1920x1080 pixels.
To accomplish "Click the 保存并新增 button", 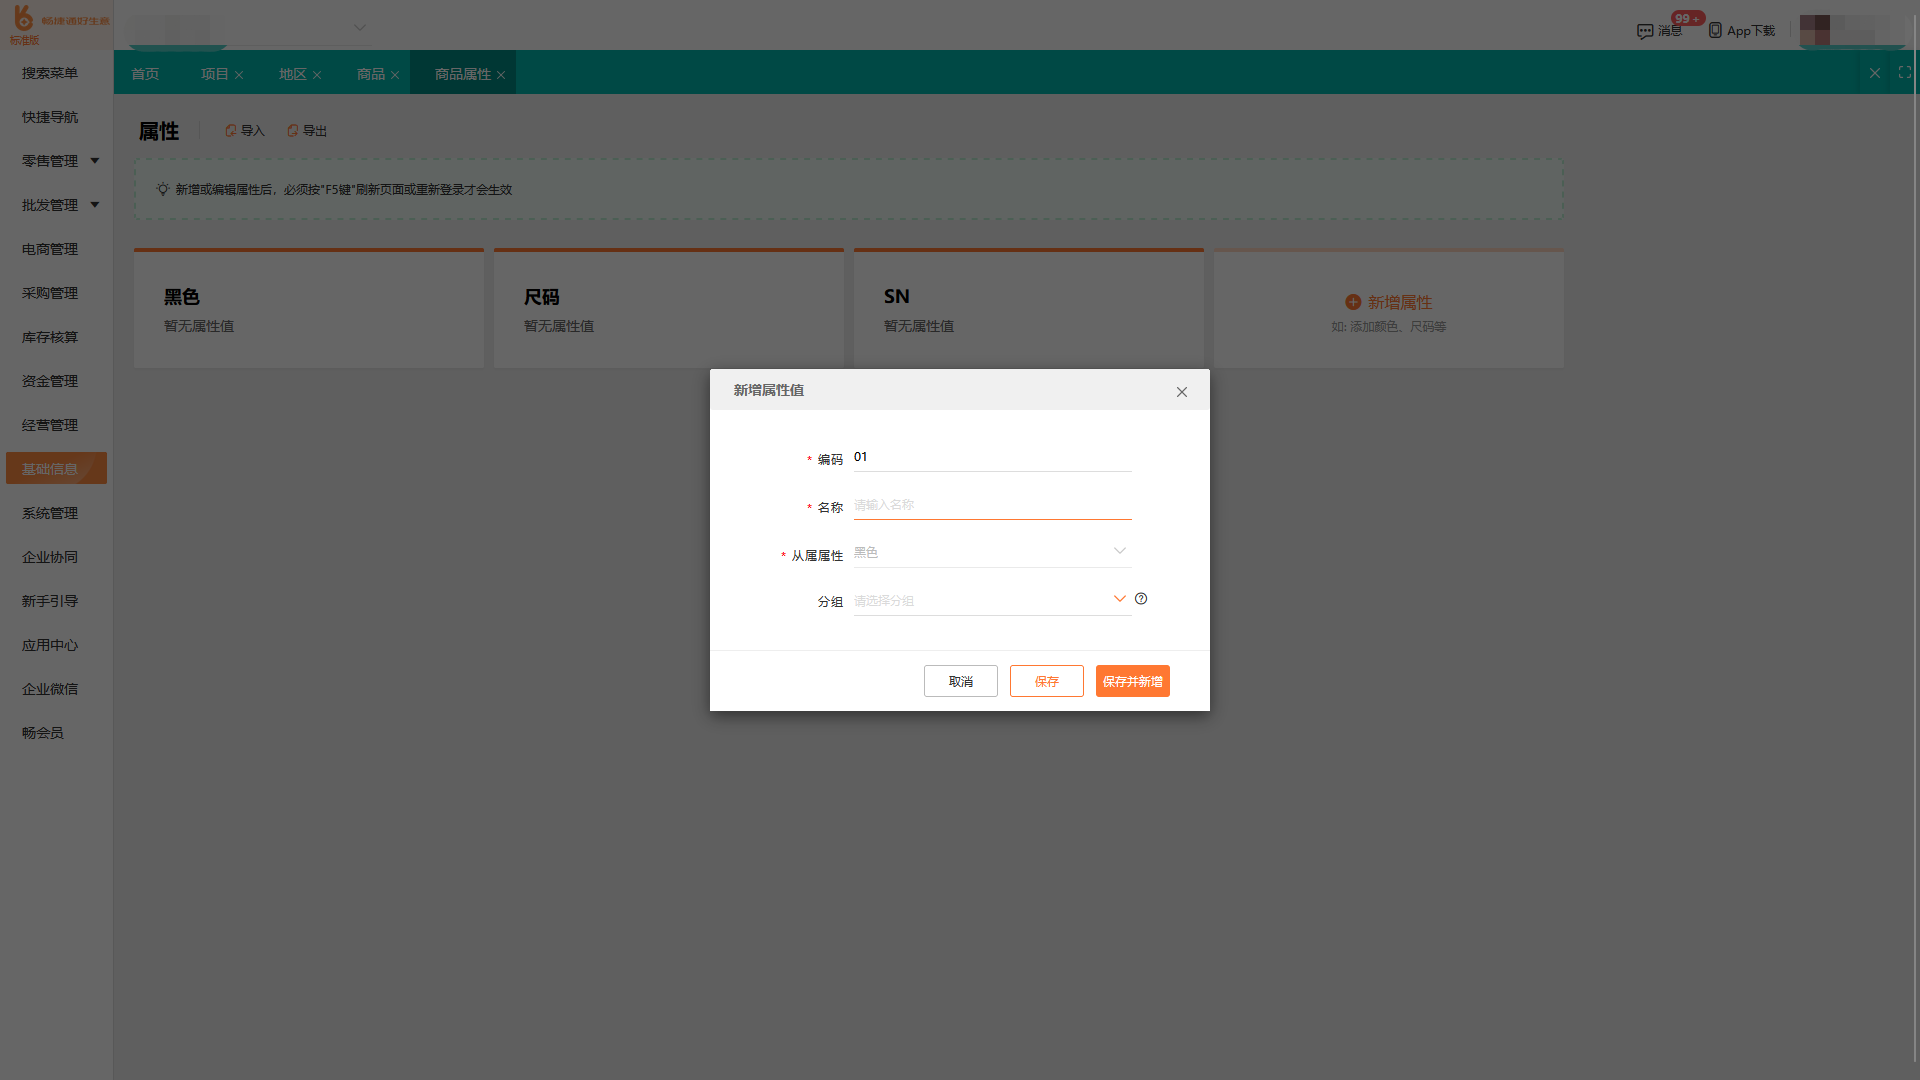I will pos(1133,680).
